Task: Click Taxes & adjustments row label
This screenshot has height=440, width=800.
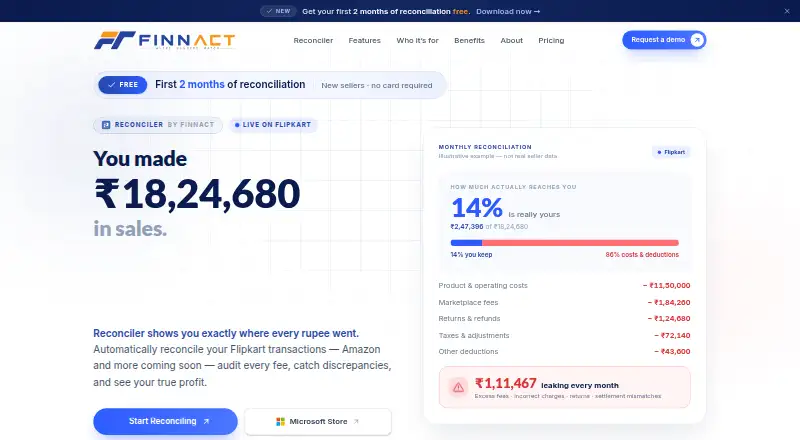Action: point(473,335)
